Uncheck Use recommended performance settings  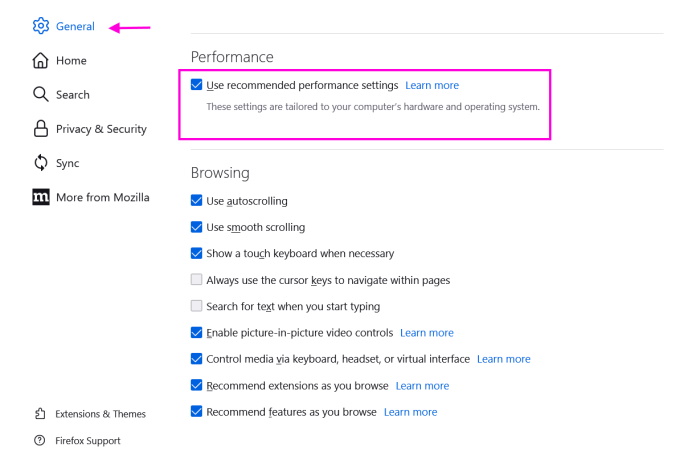197,85
